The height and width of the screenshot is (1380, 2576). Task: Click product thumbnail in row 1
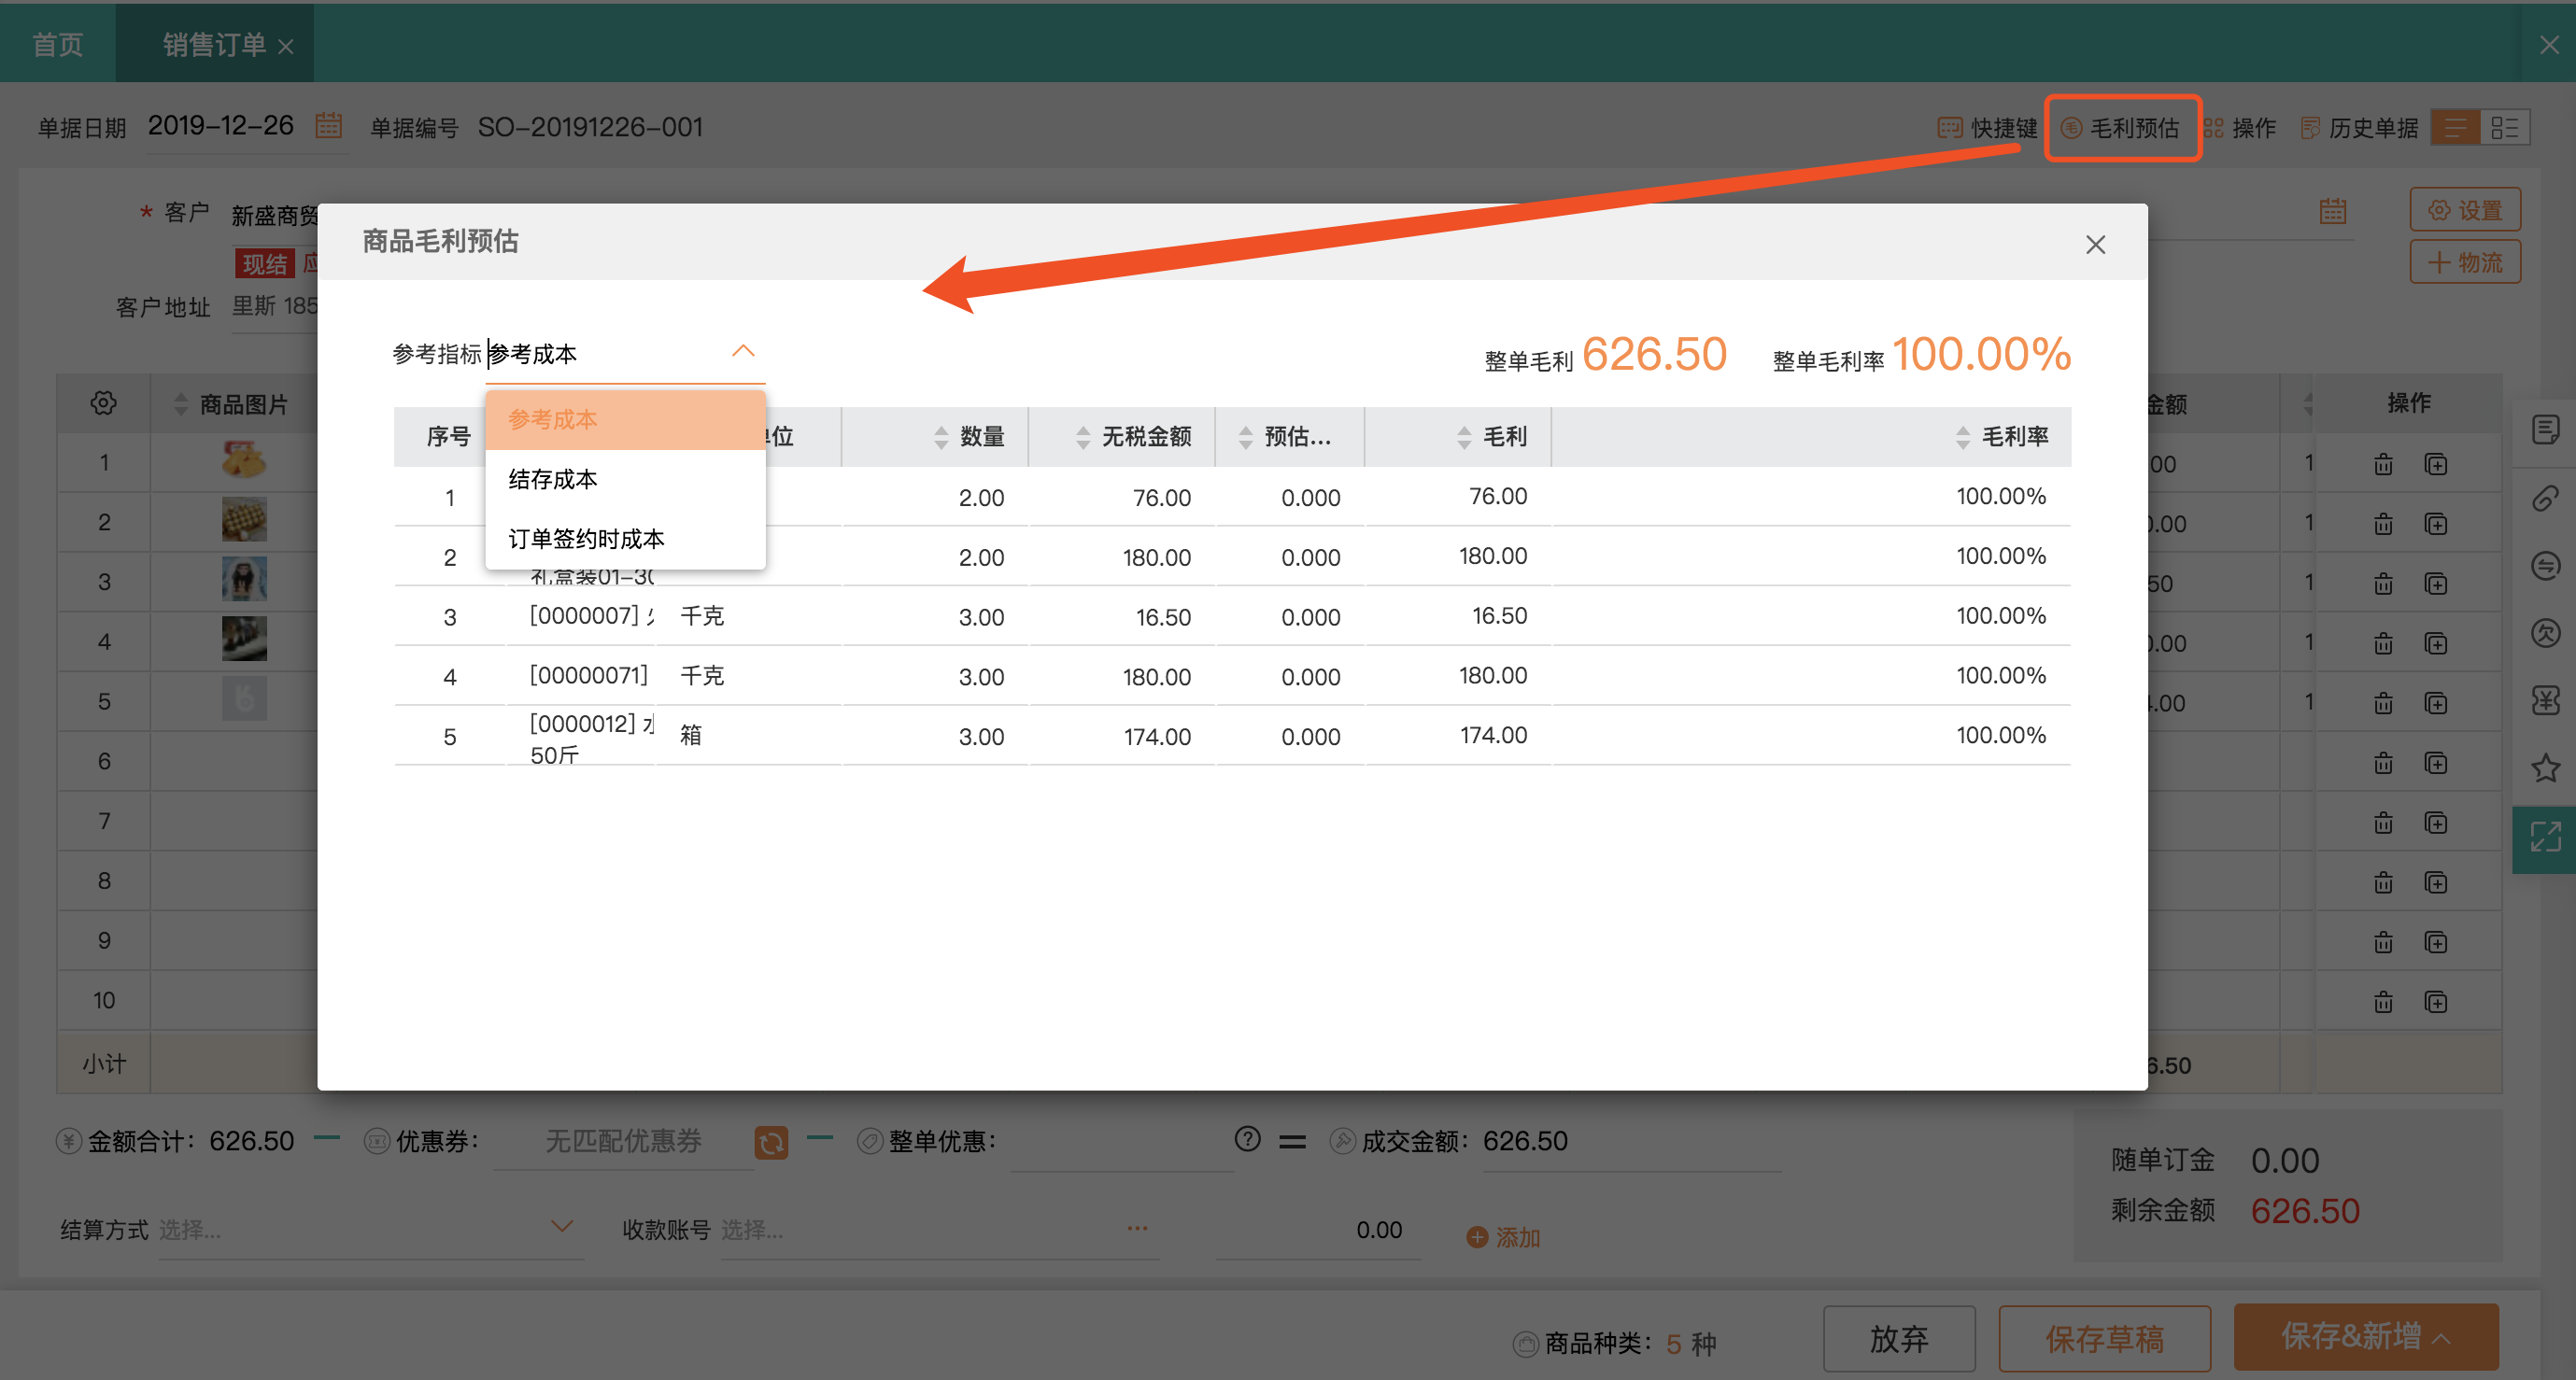247,463
